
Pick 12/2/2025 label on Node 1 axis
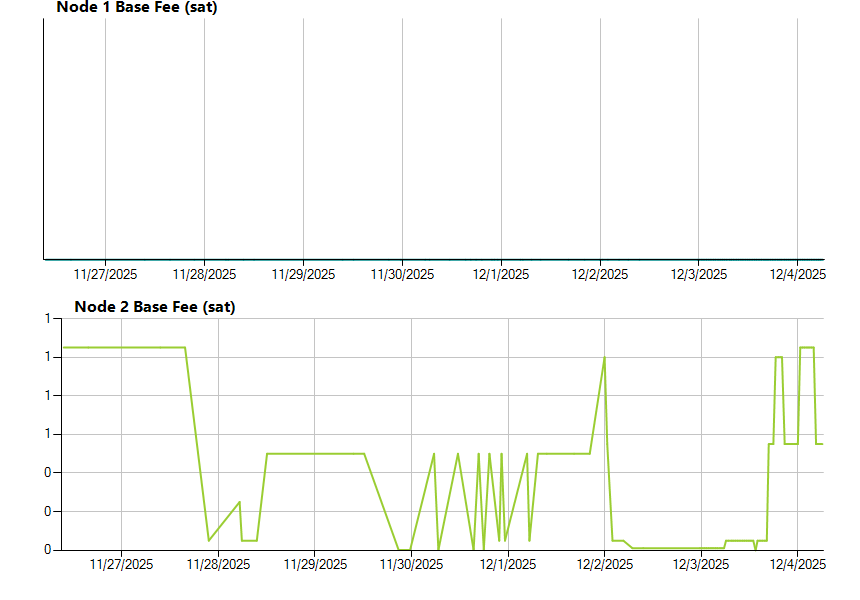click(600, 273)
